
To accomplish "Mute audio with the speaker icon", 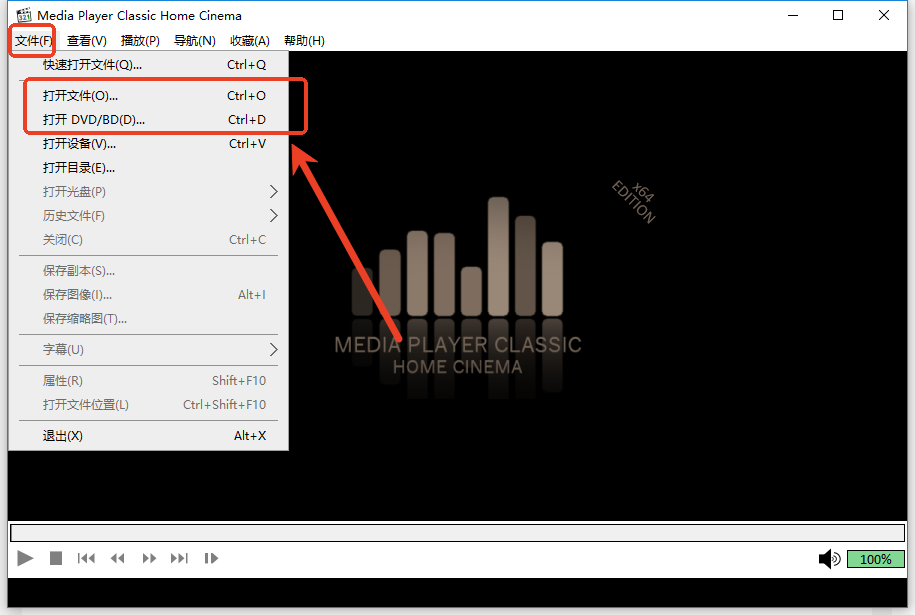I will (x=829, y=559).
